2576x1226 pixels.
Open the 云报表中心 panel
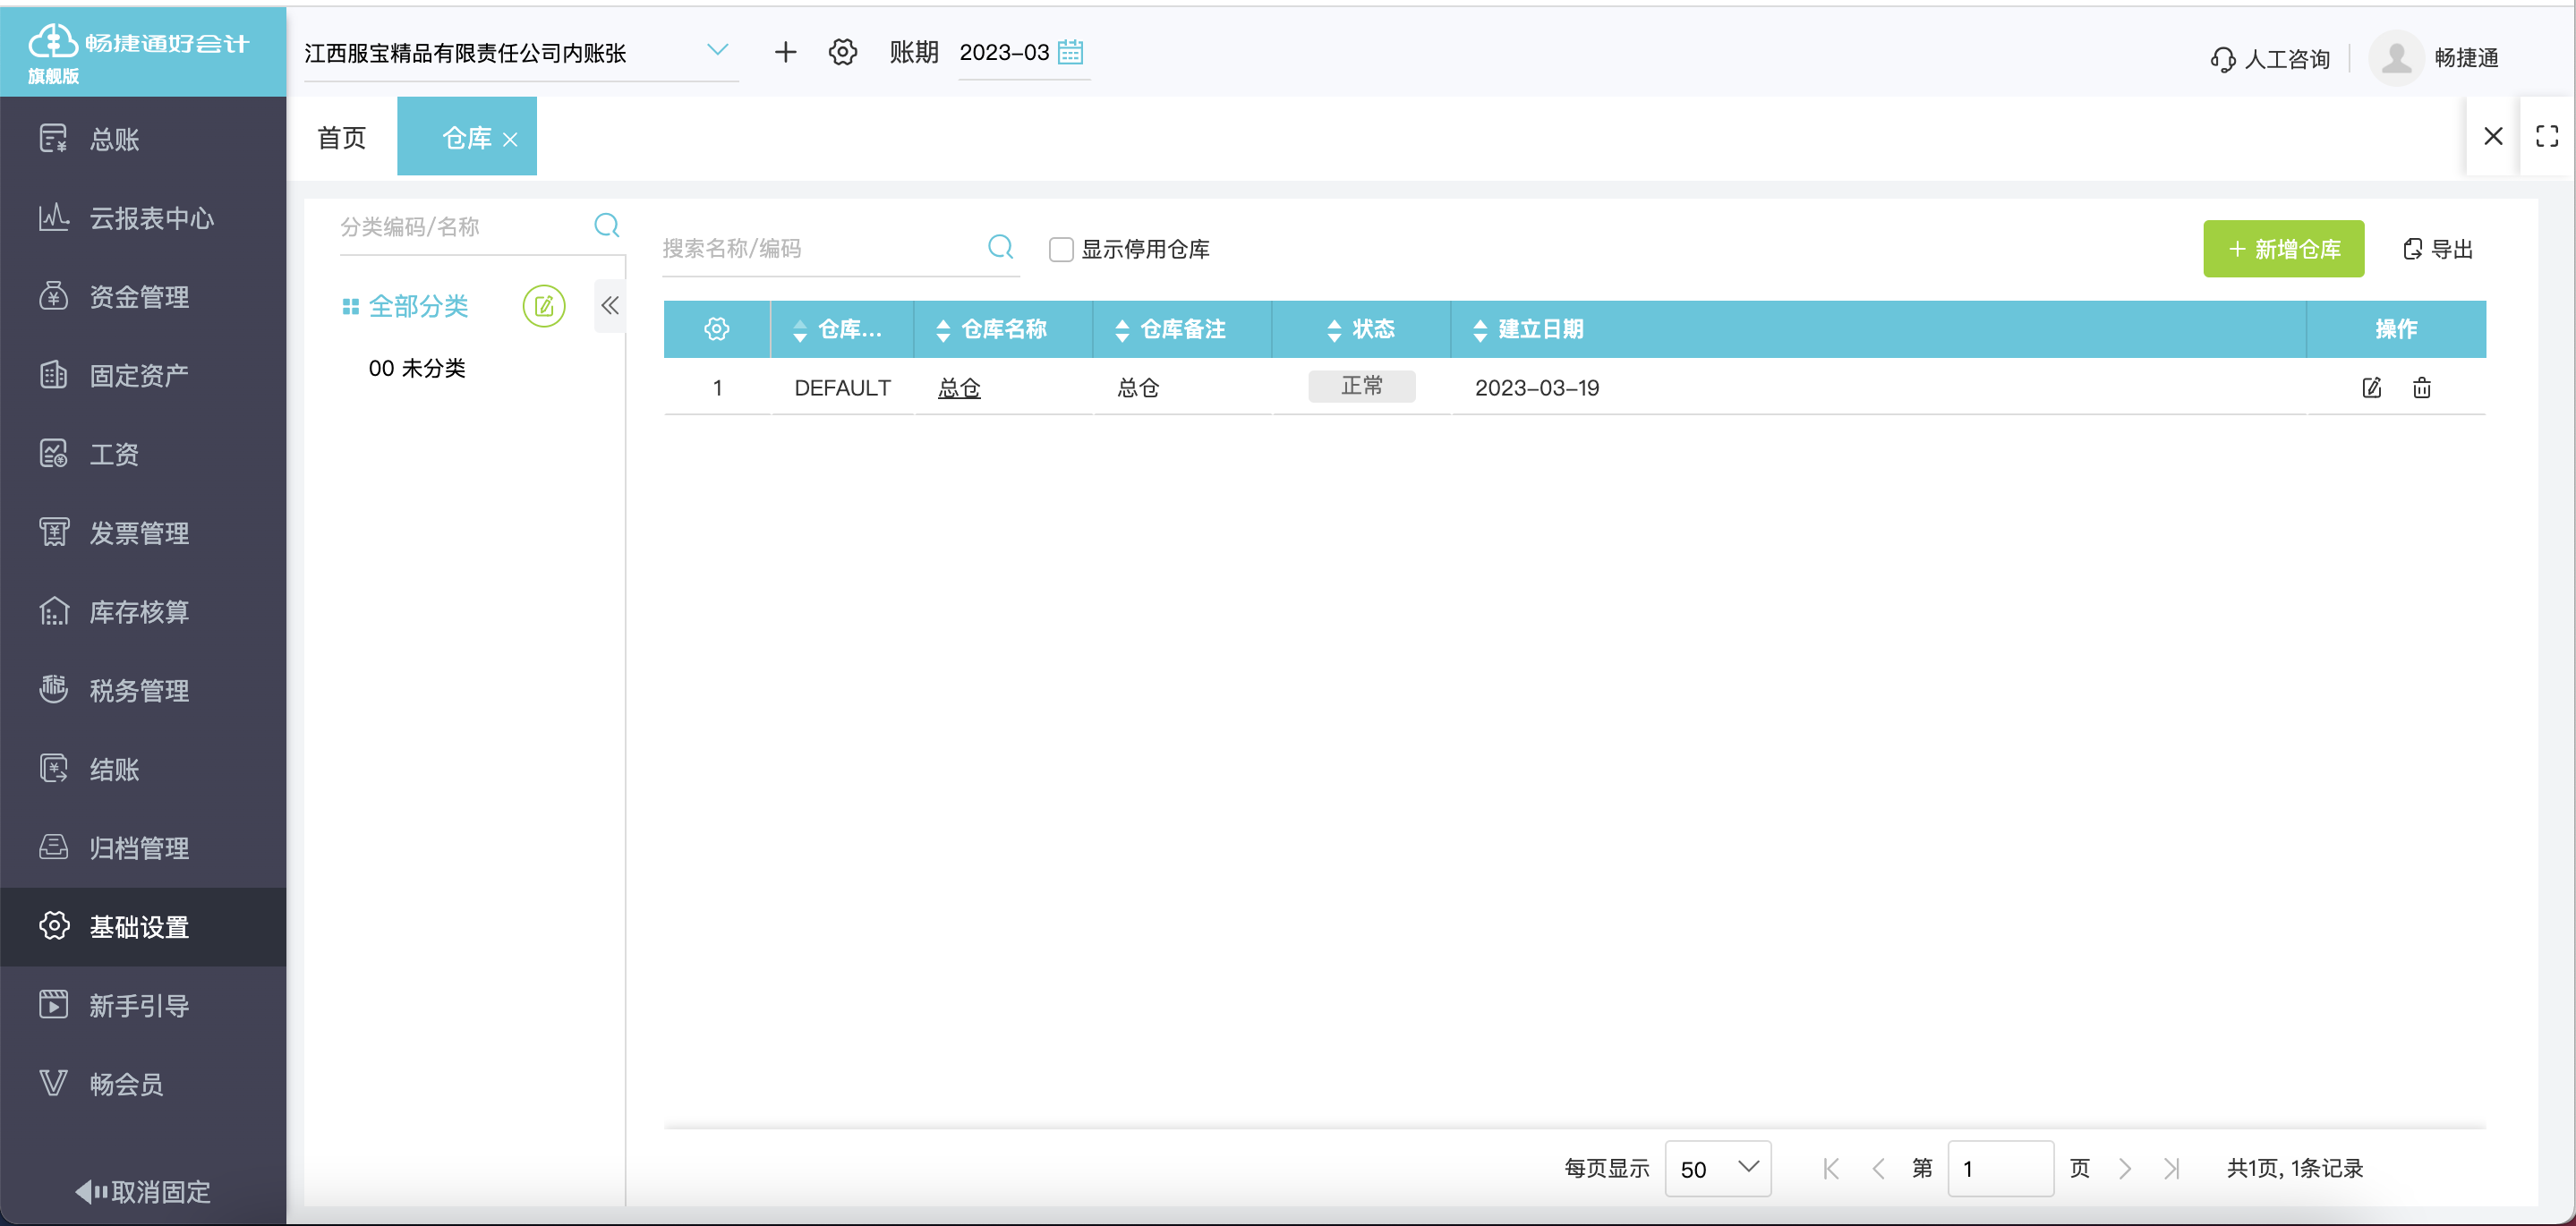point(143,216)
